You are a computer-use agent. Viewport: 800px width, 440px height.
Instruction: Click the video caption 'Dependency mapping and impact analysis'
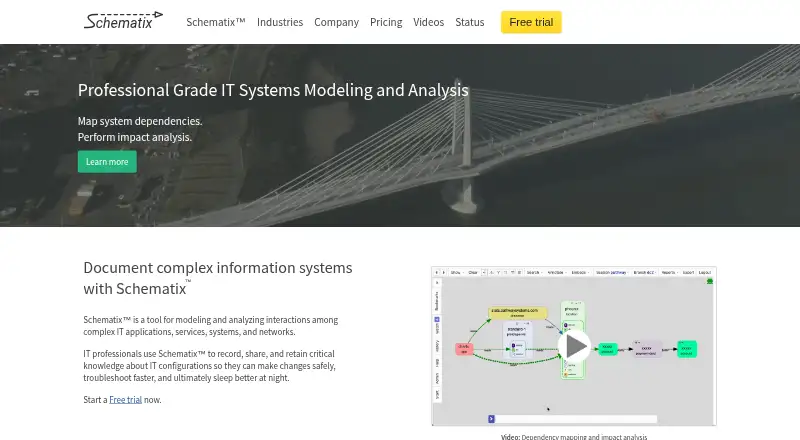tap(584, 437)
